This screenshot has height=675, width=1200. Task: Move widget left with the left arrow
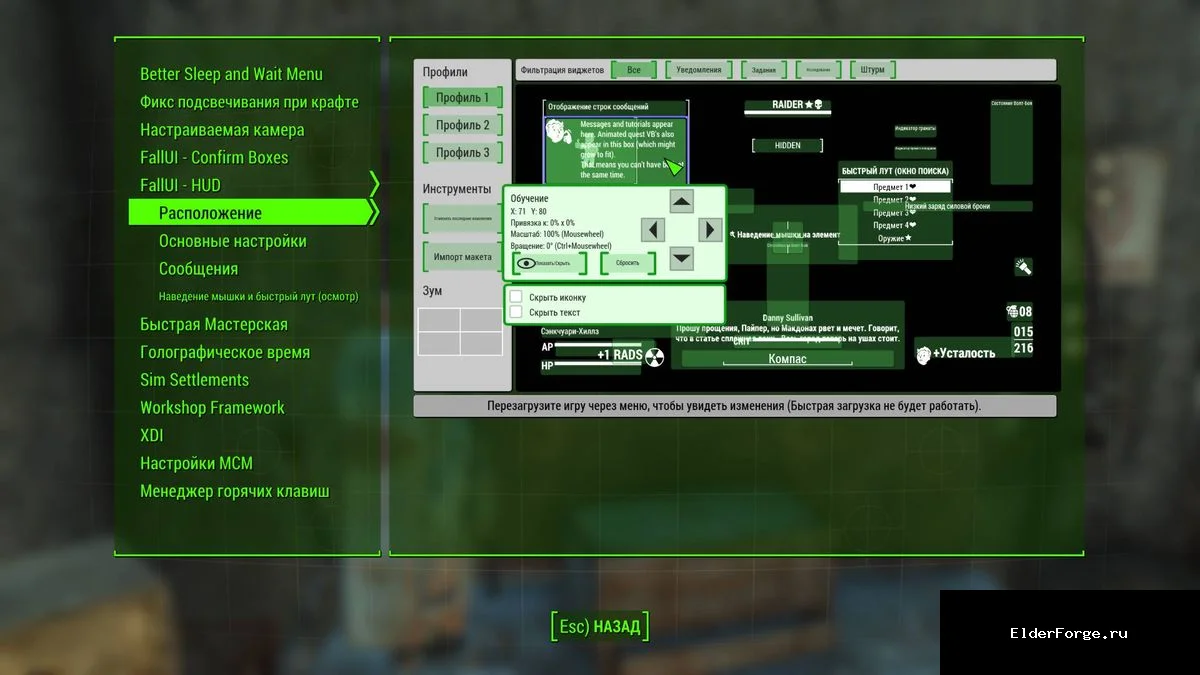tap(652, 230)
